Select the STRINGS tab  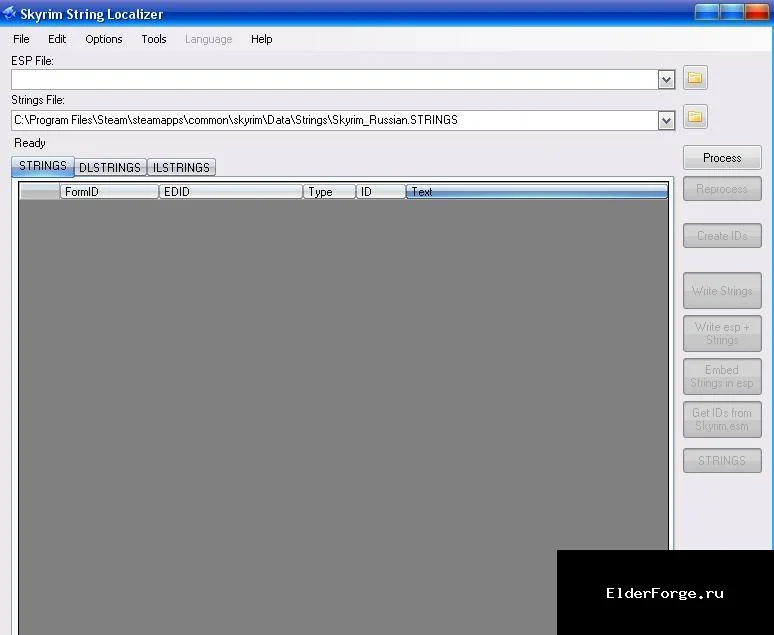pos(42,166)
